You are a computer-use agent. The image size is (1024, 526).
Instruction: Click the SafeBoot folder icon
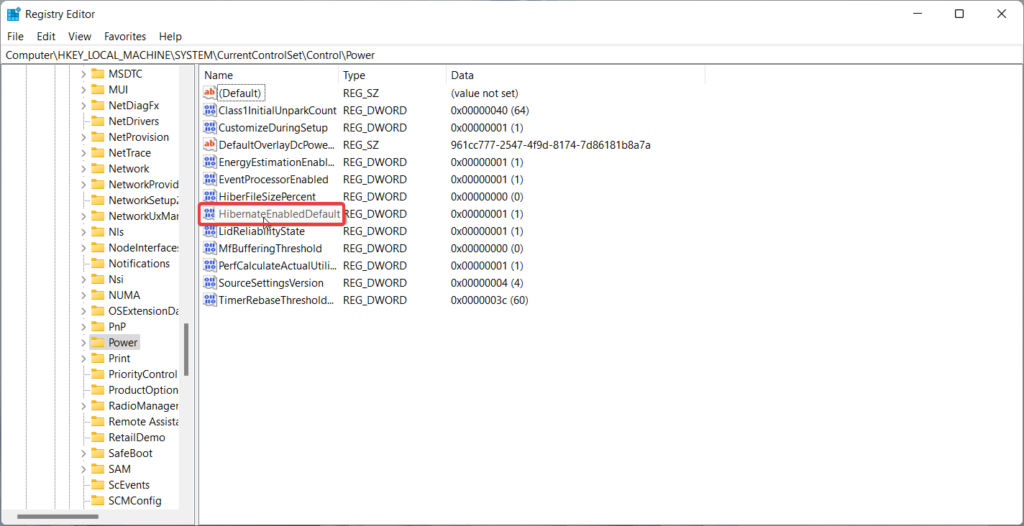click(97, 453)
